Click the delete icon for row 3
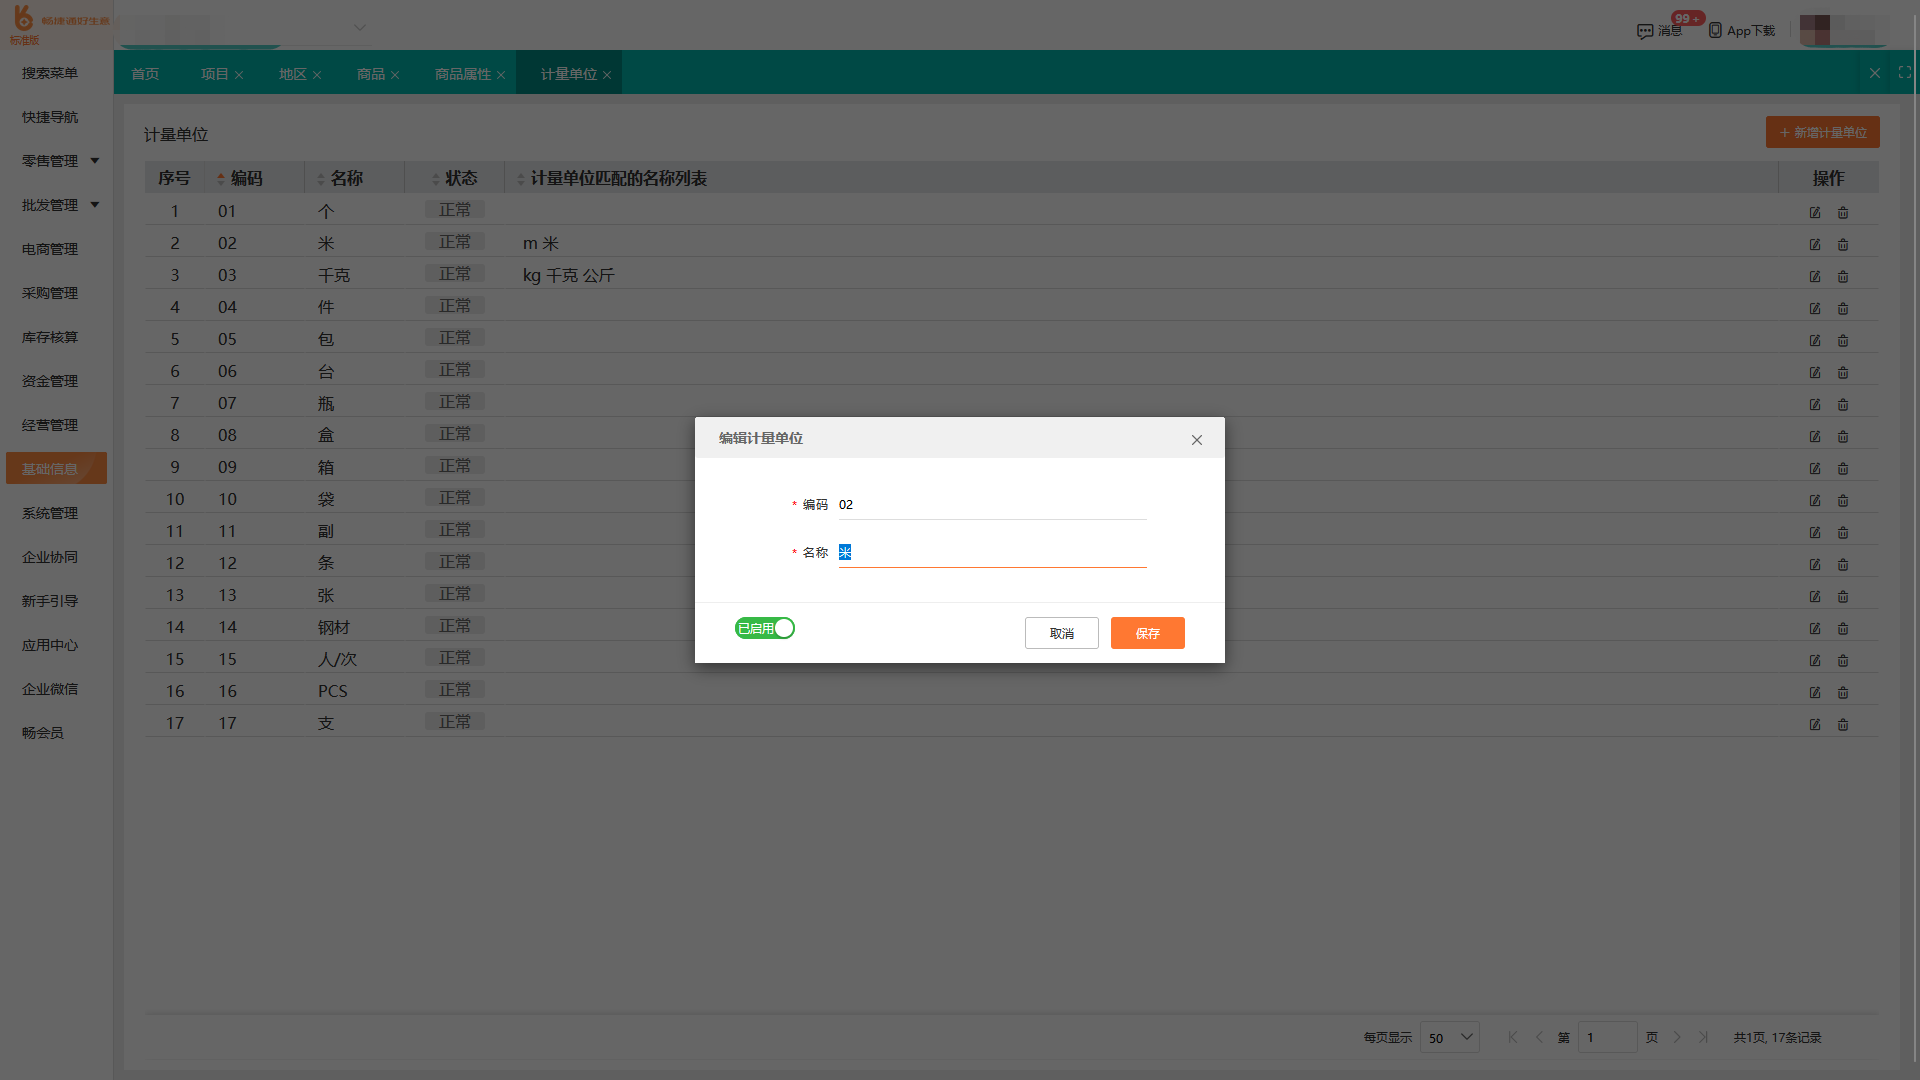This screenshot has height=1080, width=1920. (1842, 276)
